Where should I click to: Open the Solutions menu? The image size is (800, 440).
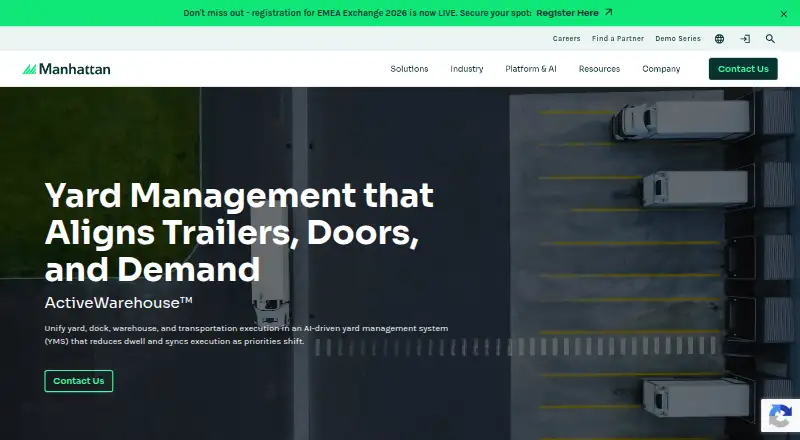pos(409,69)
